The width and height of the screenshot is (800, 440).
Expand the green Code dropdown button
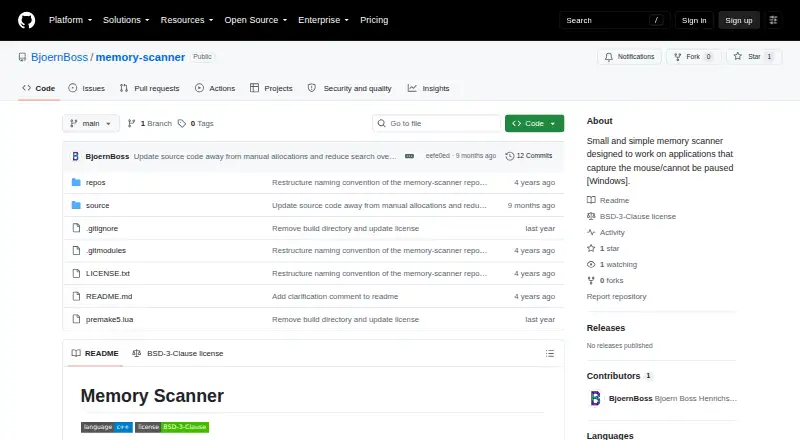[x=534, y=124]
